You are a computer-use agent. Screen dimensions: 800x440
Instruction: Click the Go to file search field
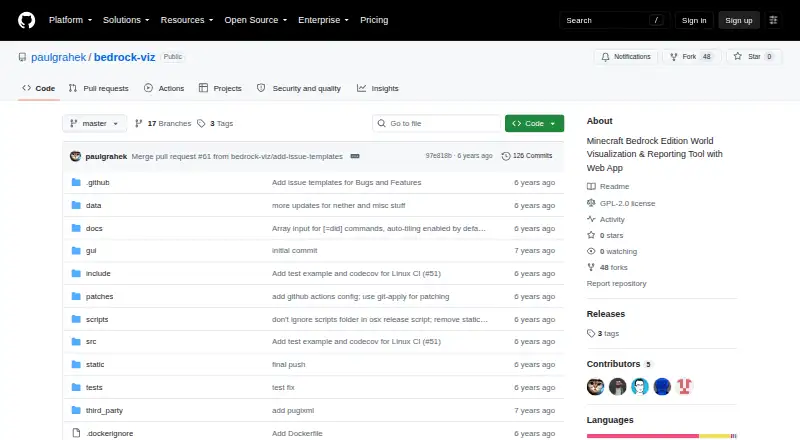437,124
